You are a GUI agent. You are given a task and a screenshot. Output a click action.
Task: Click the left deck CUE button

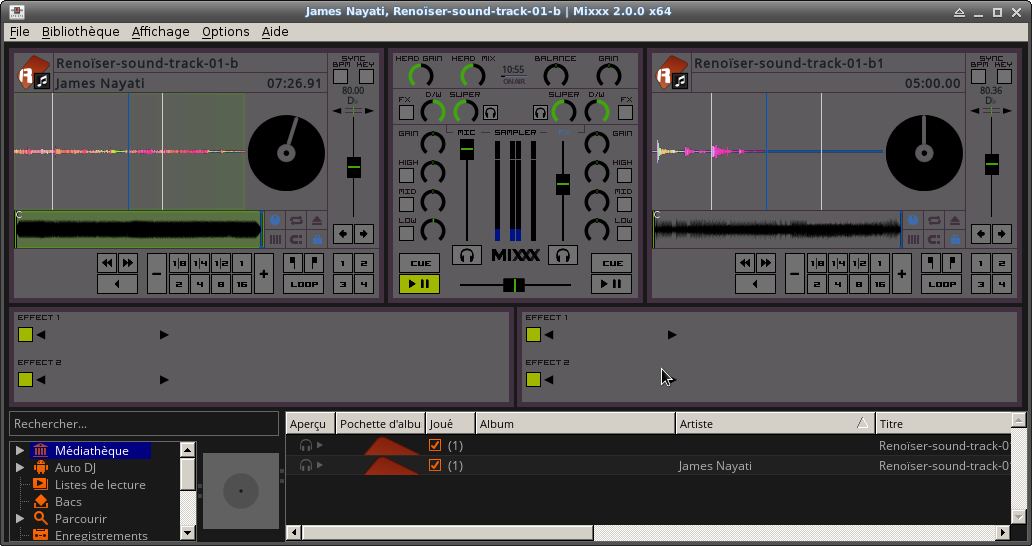click(419, 263)
